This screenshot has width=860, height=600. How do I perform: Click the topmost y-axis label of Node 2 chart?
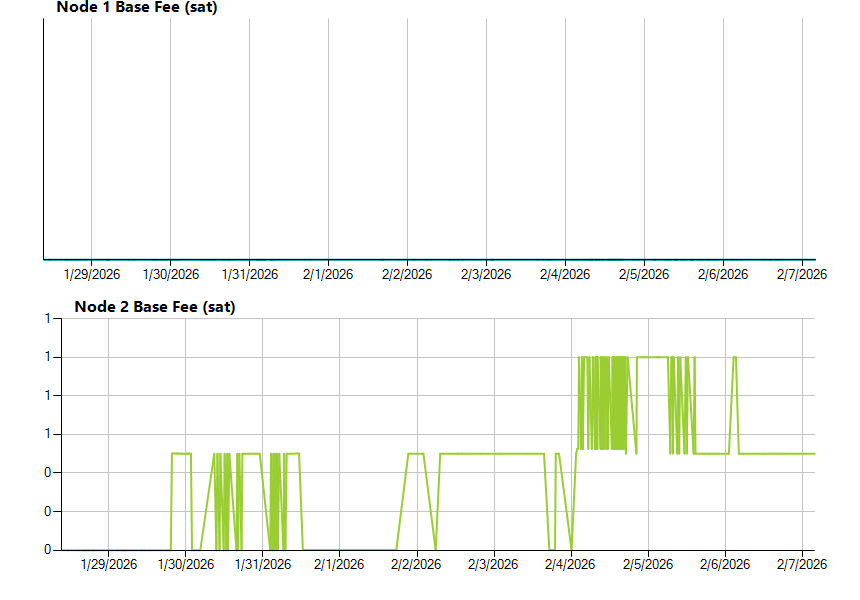[46, 319]
